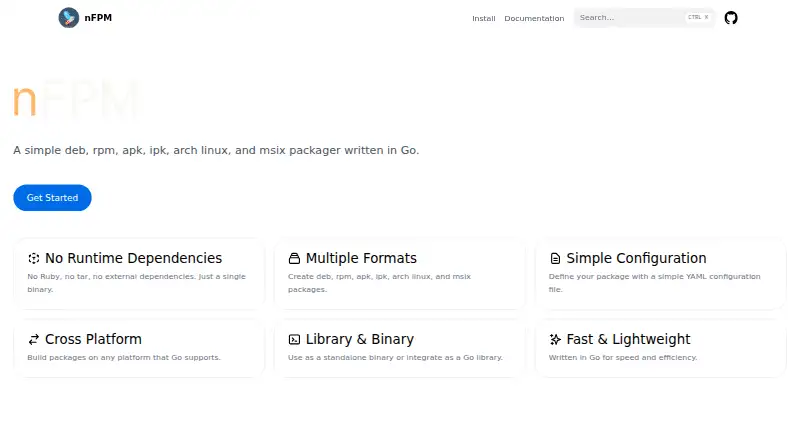Image resolution: width=800 pixels, height=440 pixels.
Task: Click 'No Ruby, no tar' description text
Action: [136, 283]
